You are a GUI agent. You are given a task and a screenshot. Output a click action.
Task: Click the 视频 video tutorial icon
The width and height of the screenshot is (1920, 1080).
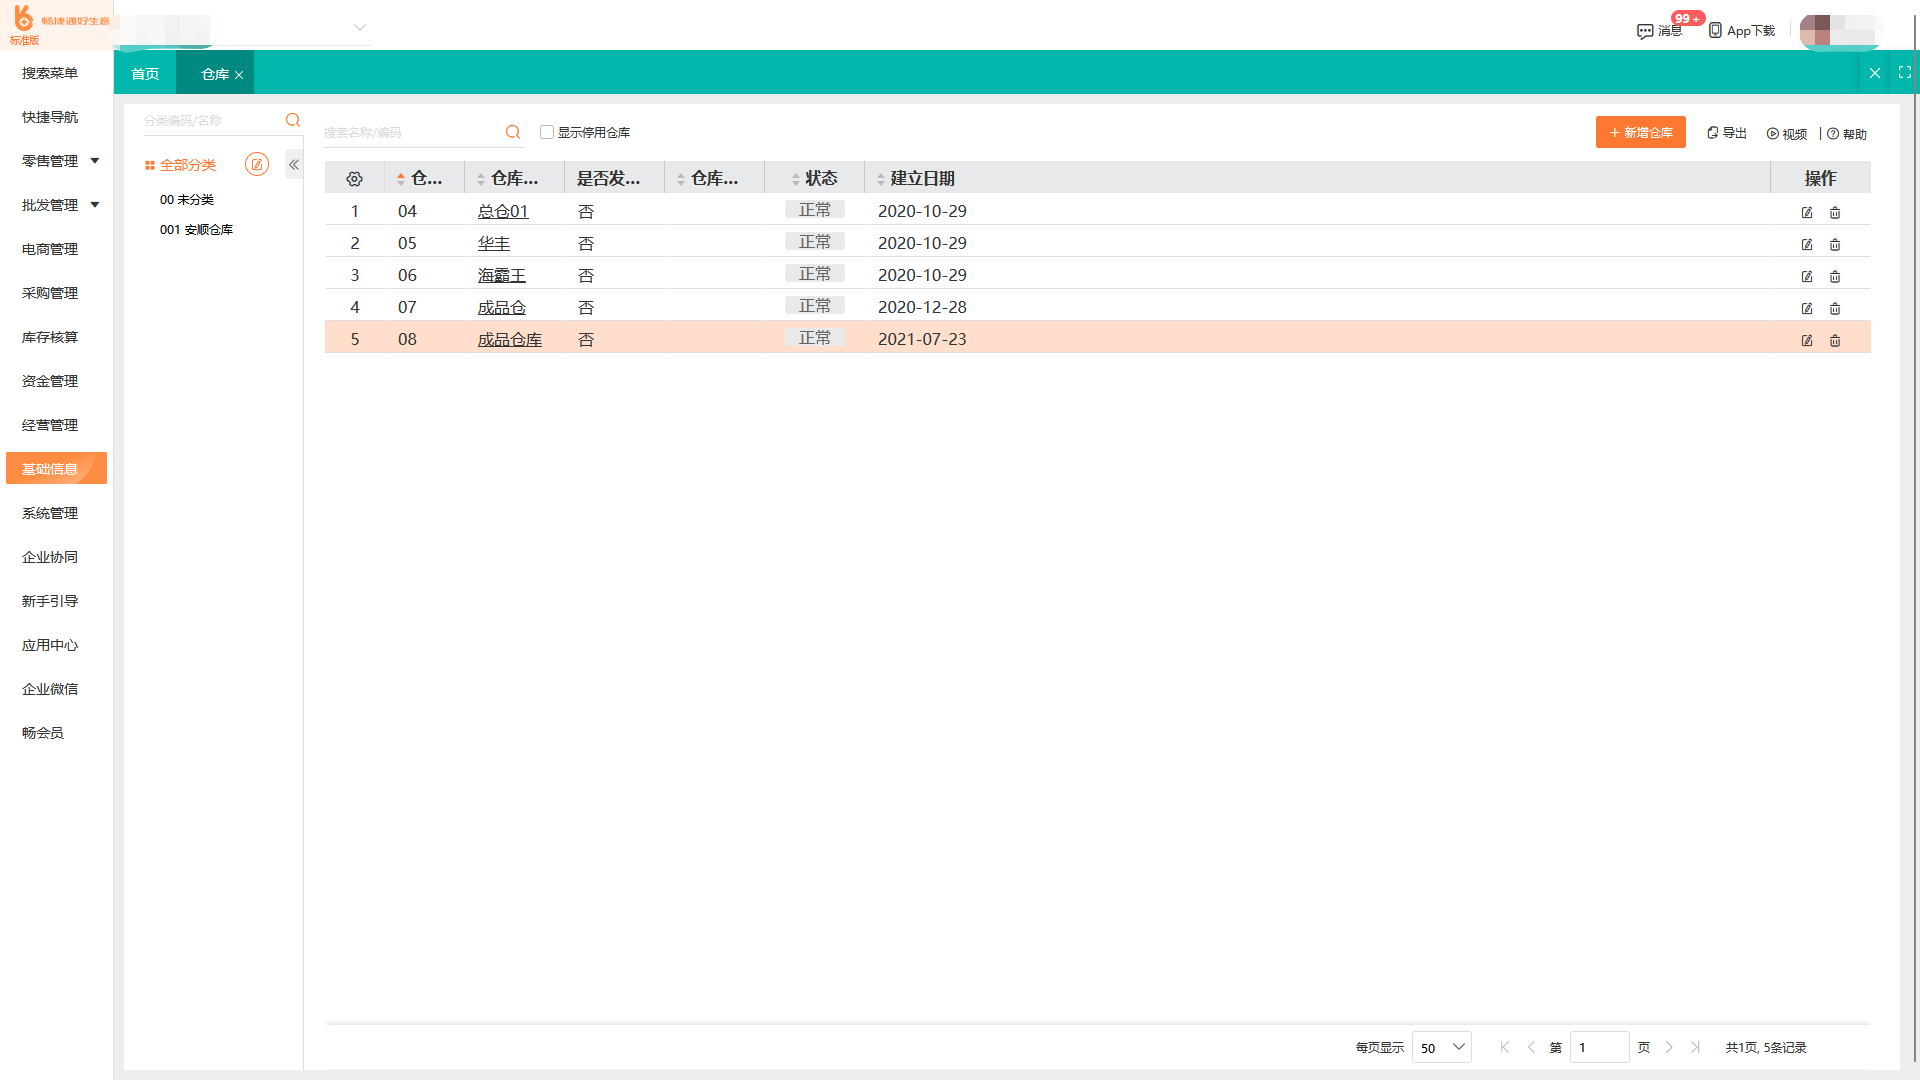(1787, 132)
